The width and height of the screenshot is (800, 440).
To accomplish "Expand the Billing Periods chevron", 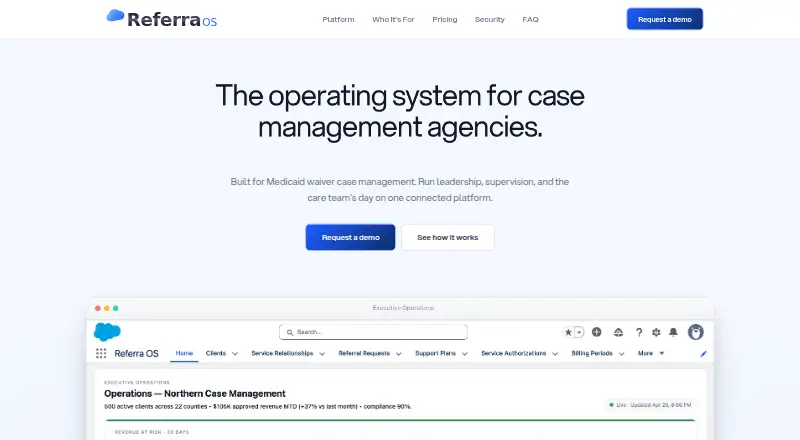I will pyautogui.click(x=621, y=354).
